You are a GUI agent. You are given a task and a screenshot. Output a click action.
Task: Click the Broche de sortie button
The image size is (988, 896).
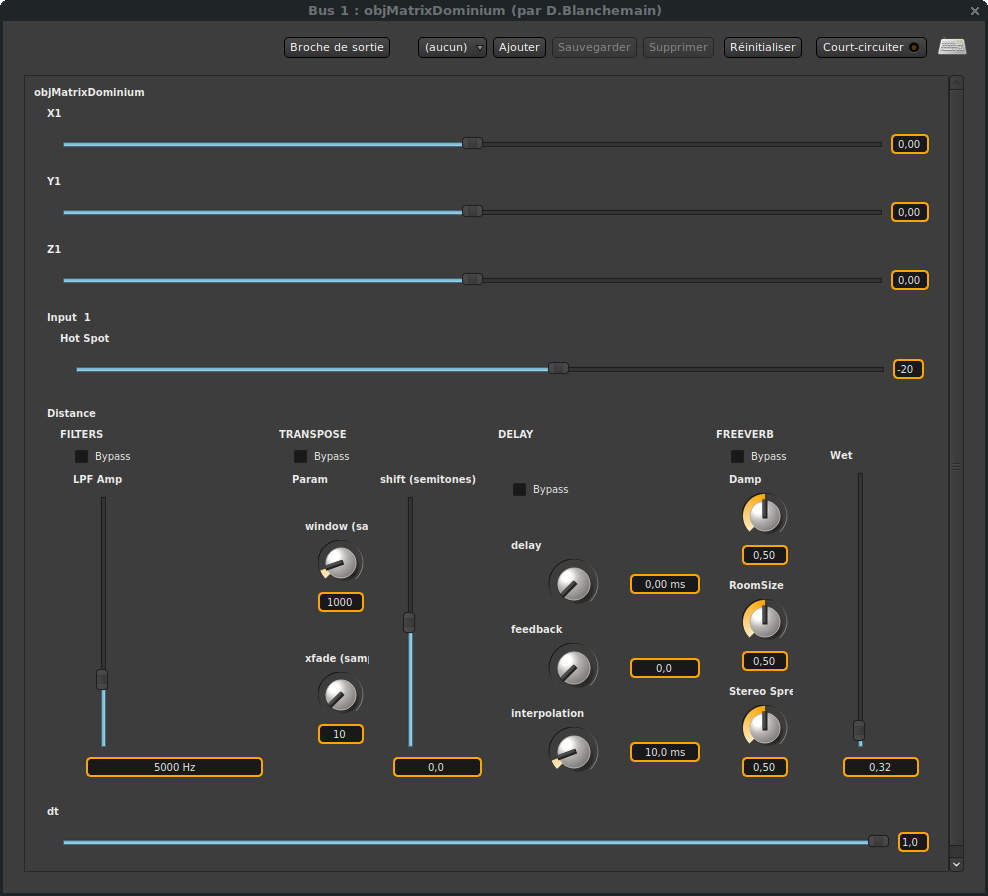pos(336,47)
